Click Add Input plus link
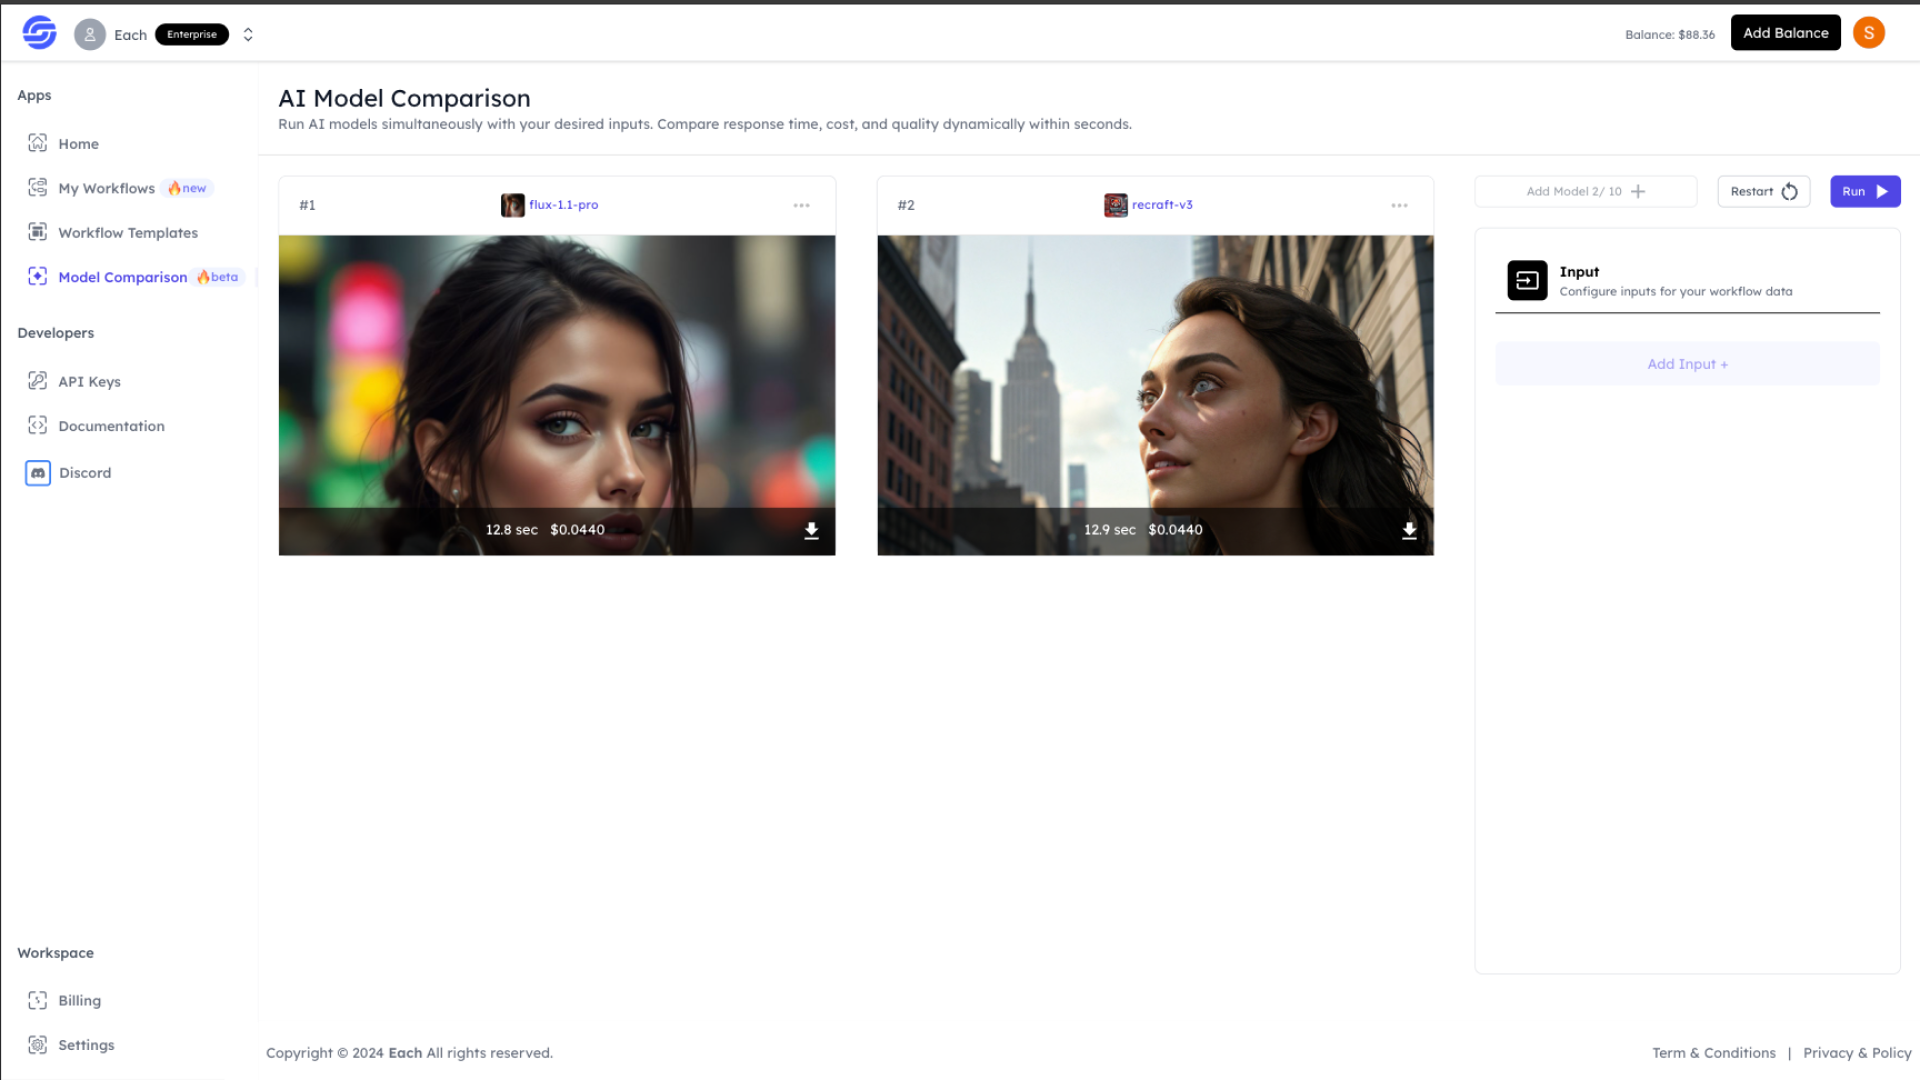 coord(1687,363)
